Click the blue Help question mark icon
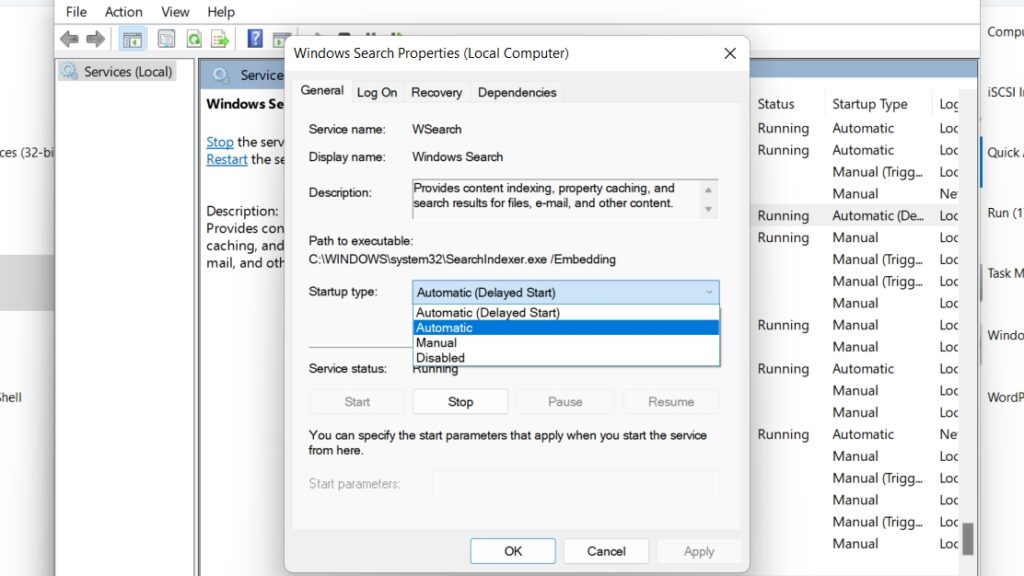The width and height of the screenshot is (1024, 576). [255, 39]
